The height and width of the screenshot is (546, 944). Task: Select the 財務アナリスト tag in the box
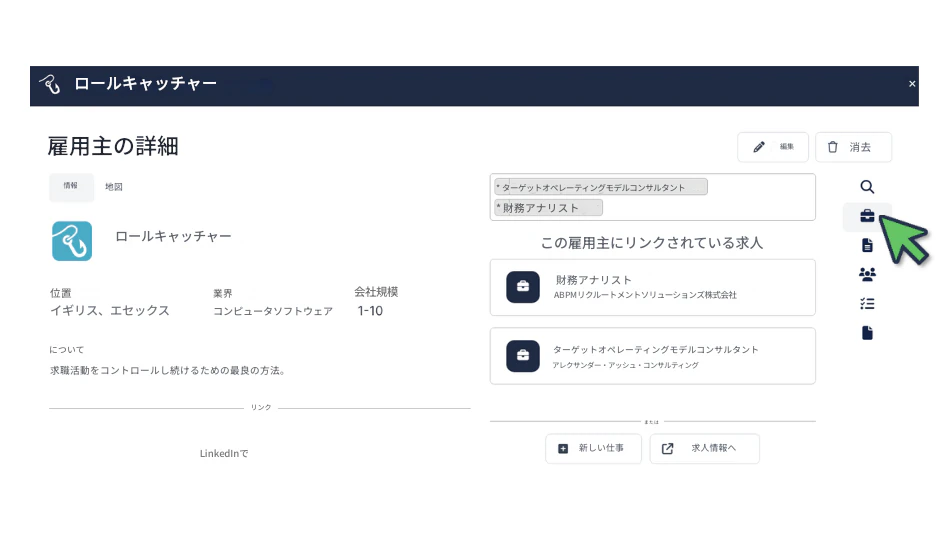pyautogui.click(x=548, y=208)
